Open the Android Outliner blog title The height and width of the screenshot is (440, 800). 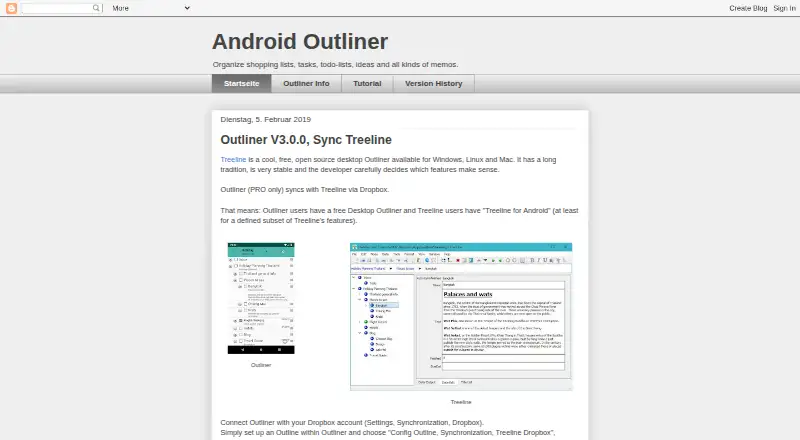coord(300,42)
